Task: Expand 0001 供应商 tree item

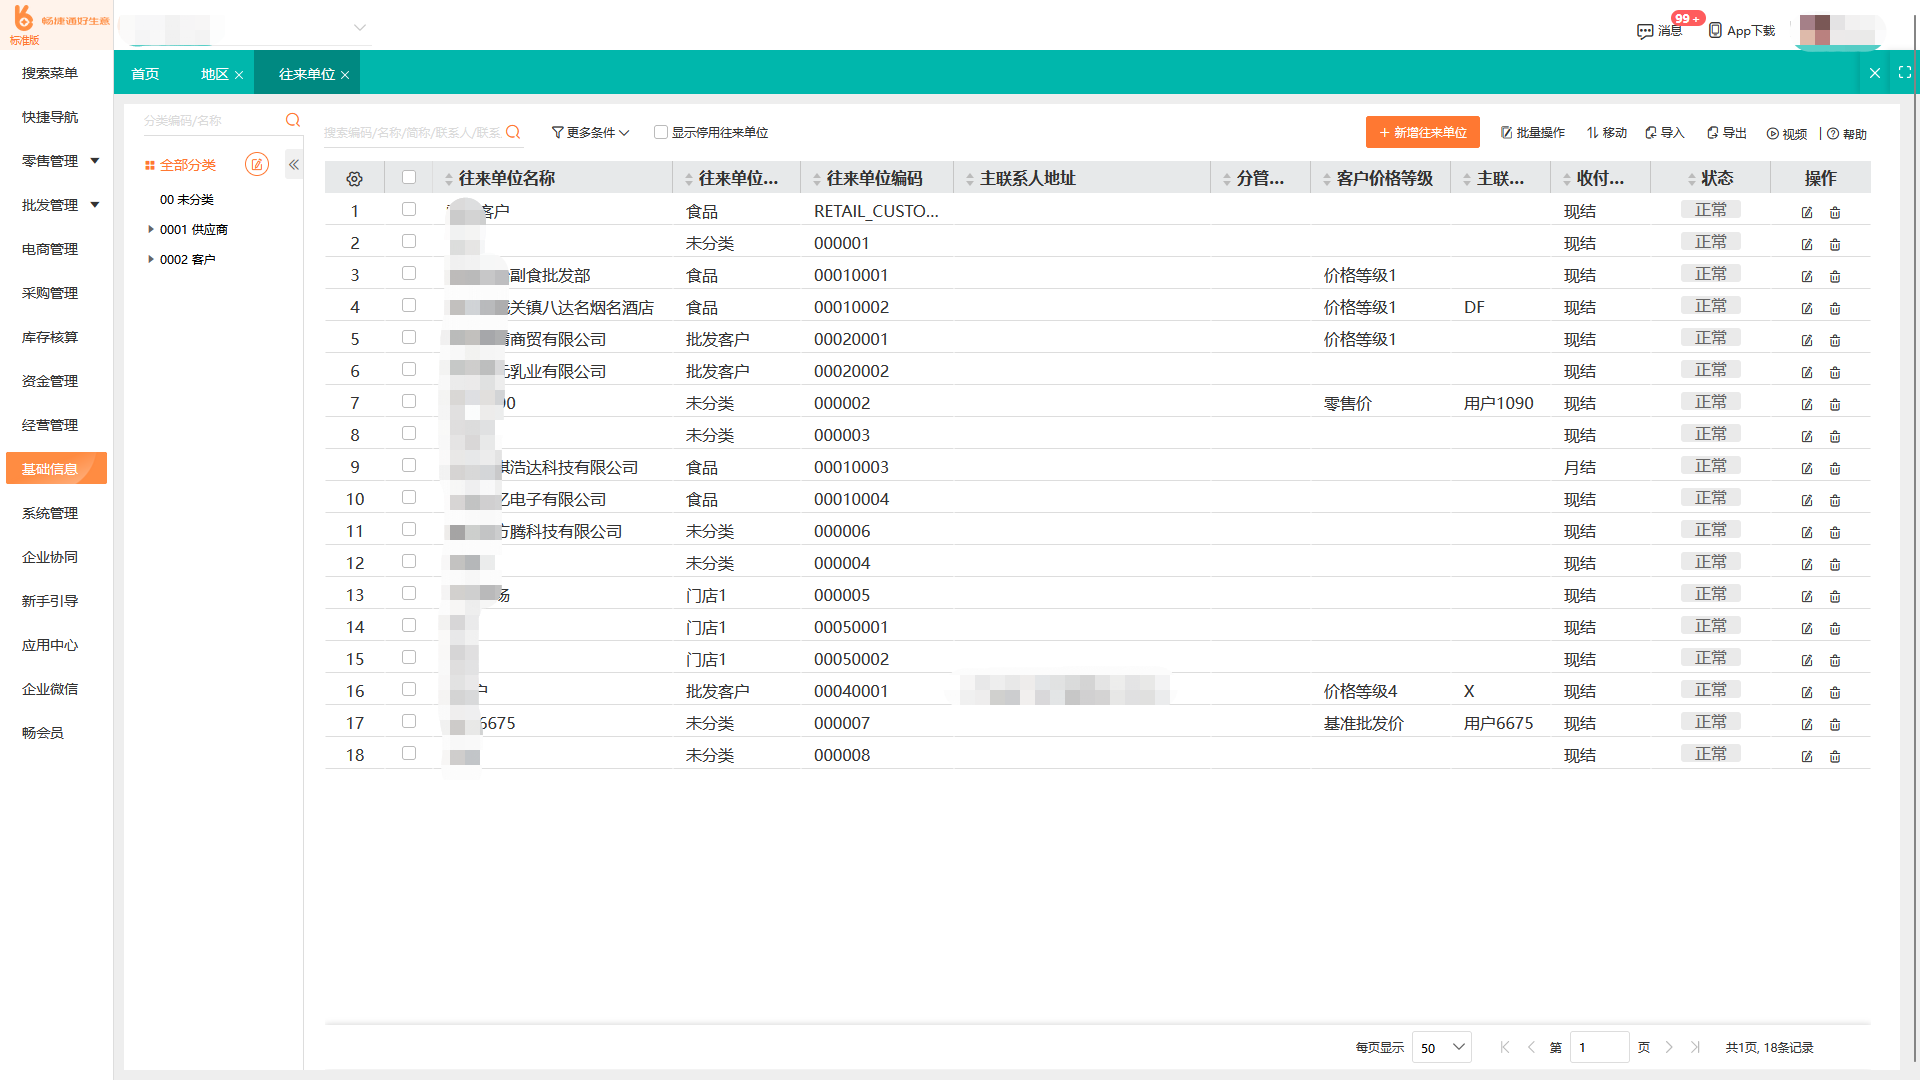Action: pos(150,229)
